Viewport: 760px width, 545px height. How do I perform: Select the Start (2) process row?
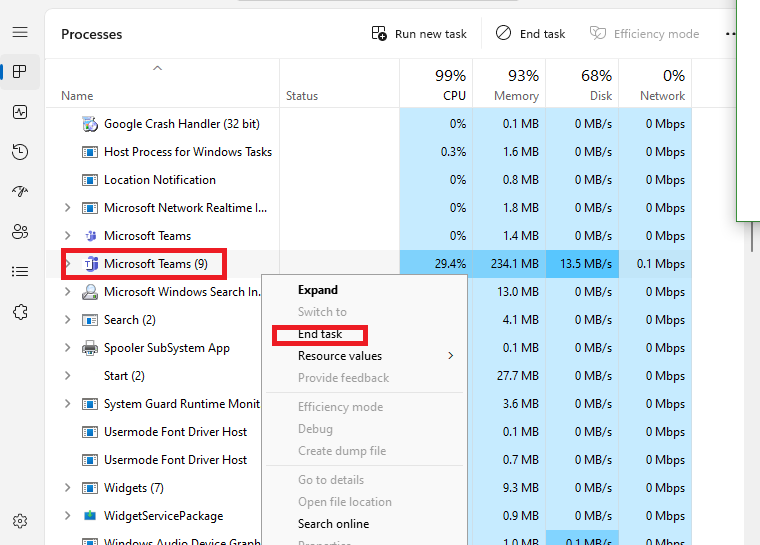(x=124, y=376)
